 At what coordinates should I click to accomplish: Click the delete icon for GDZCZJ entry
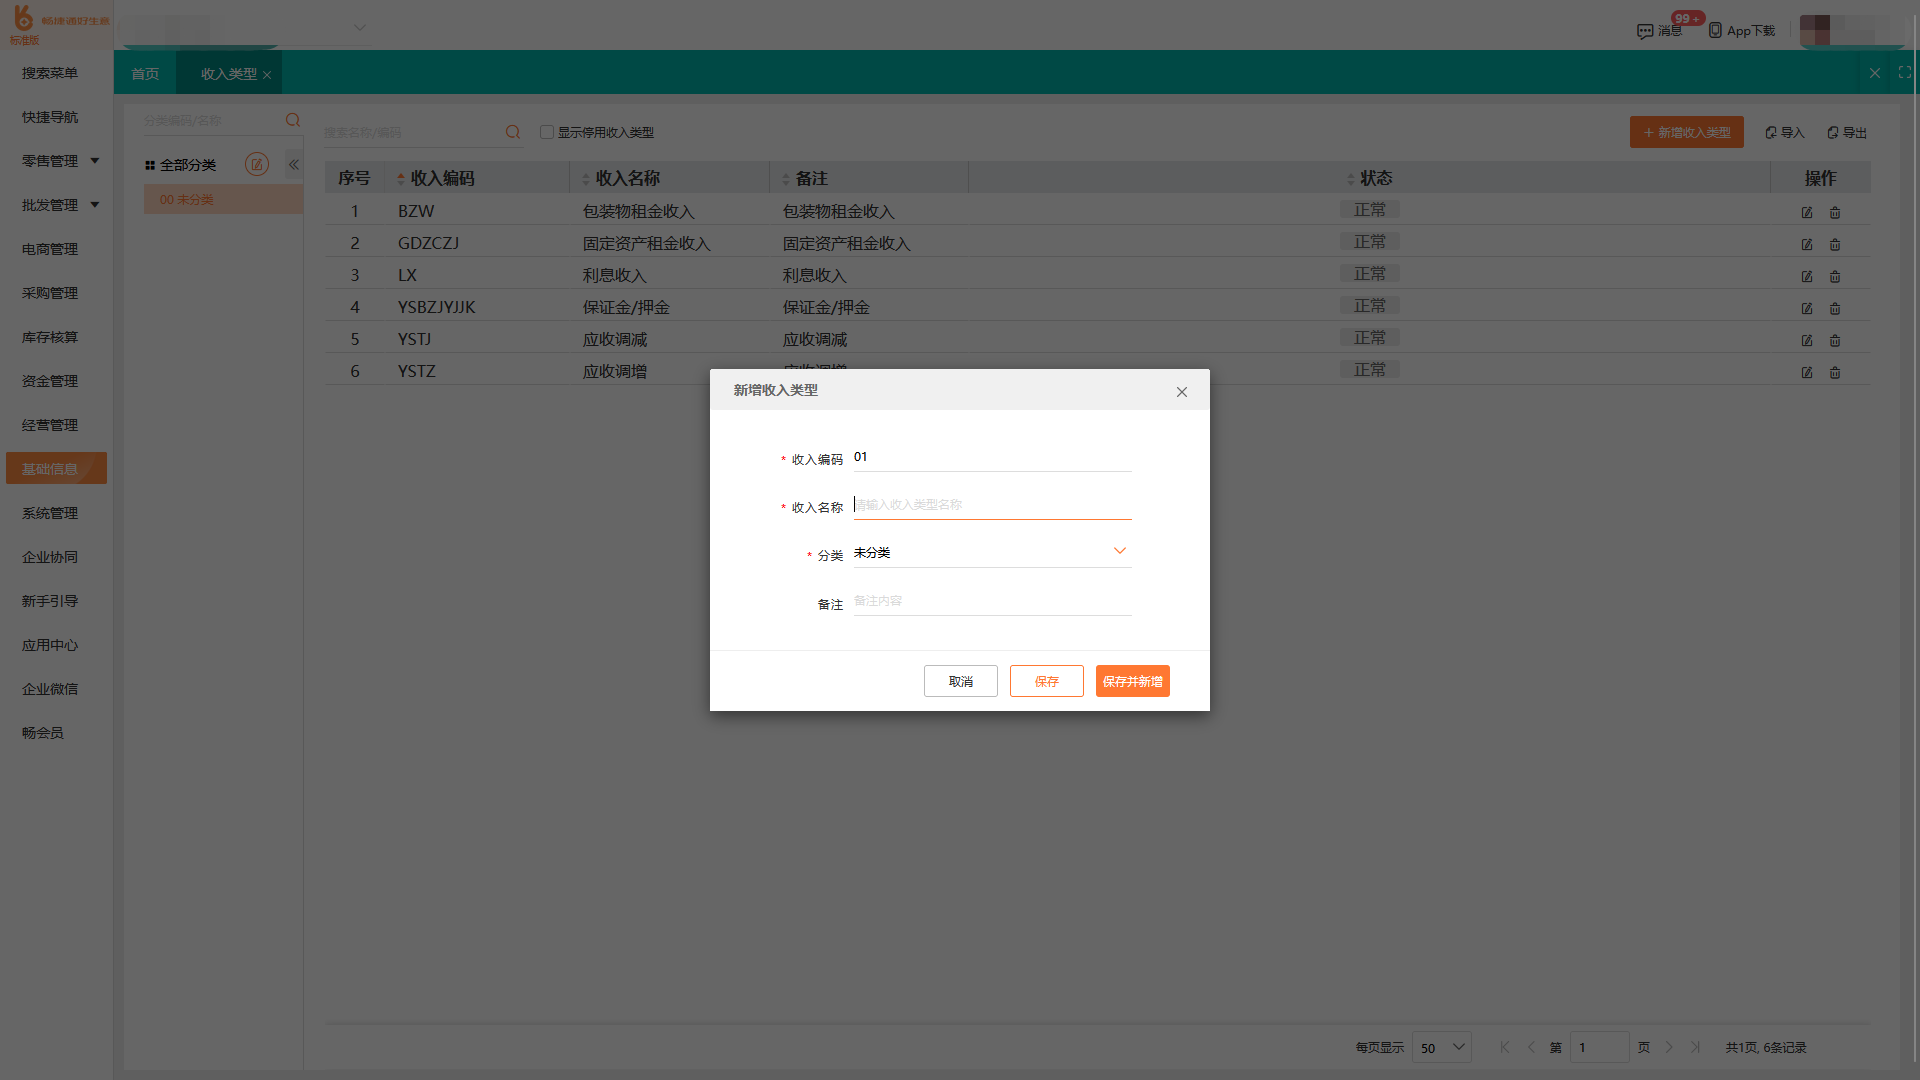coord(1834,244)
